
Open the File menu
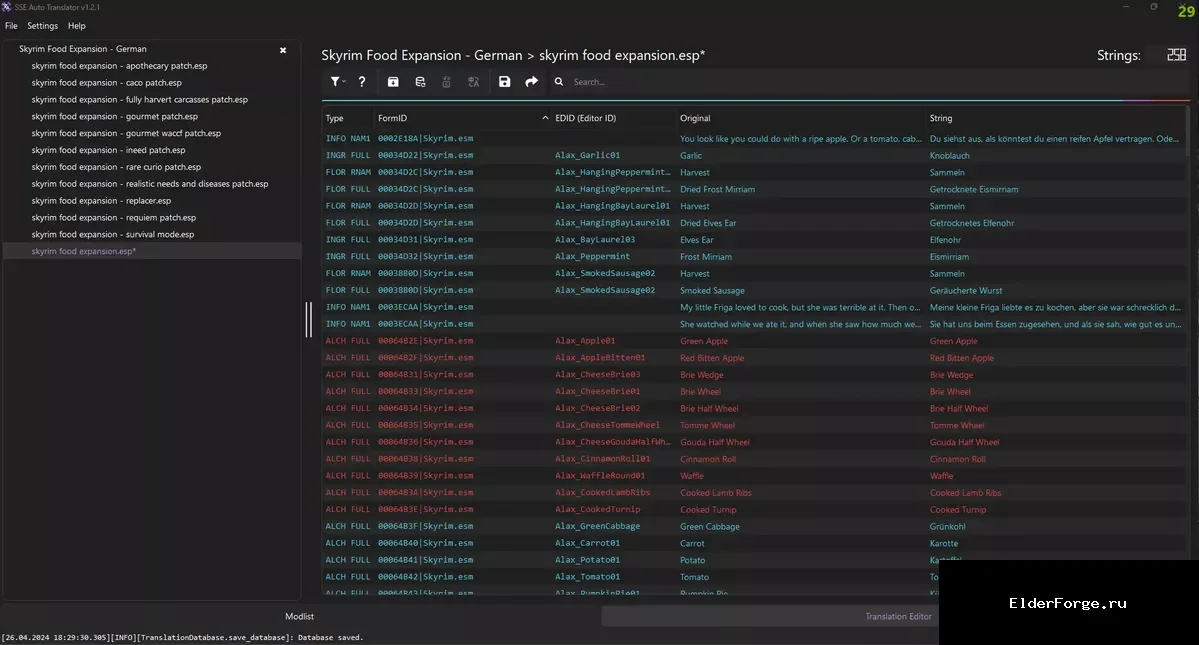point(12,26)
